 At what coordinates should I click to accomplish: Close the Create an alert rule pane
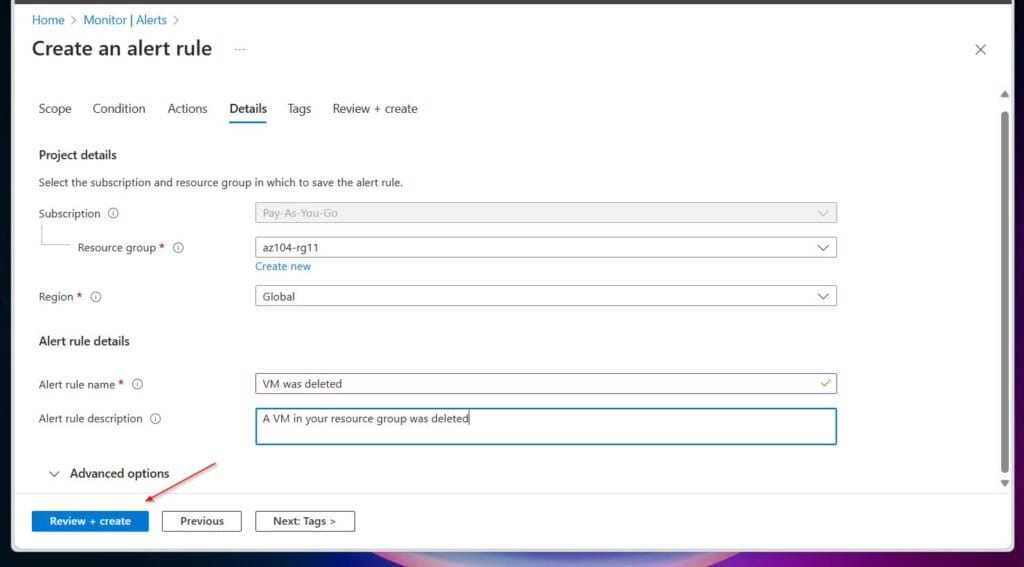980,50
